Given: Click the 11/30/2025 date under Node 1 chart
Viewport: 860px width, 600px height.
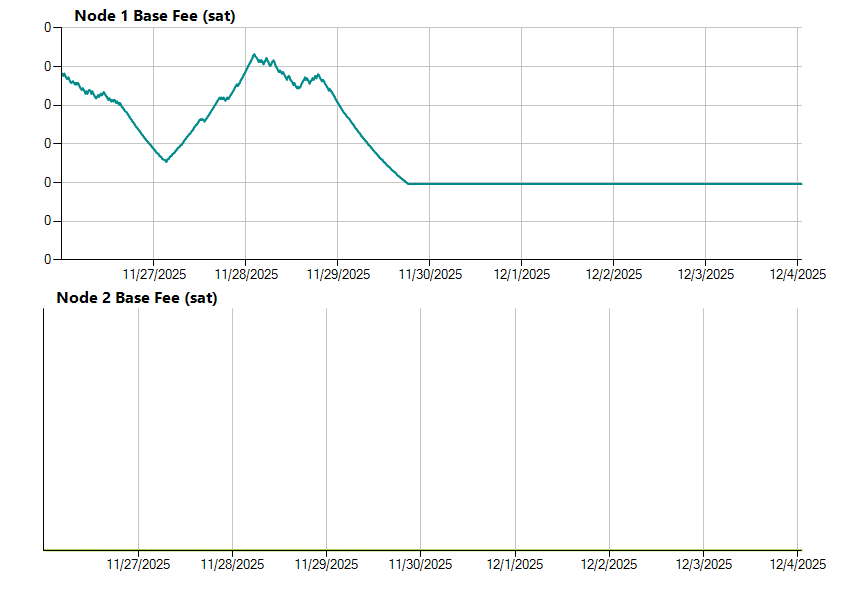Looking at the screenshot, I should pyautogui.click(x=430, y=273).
